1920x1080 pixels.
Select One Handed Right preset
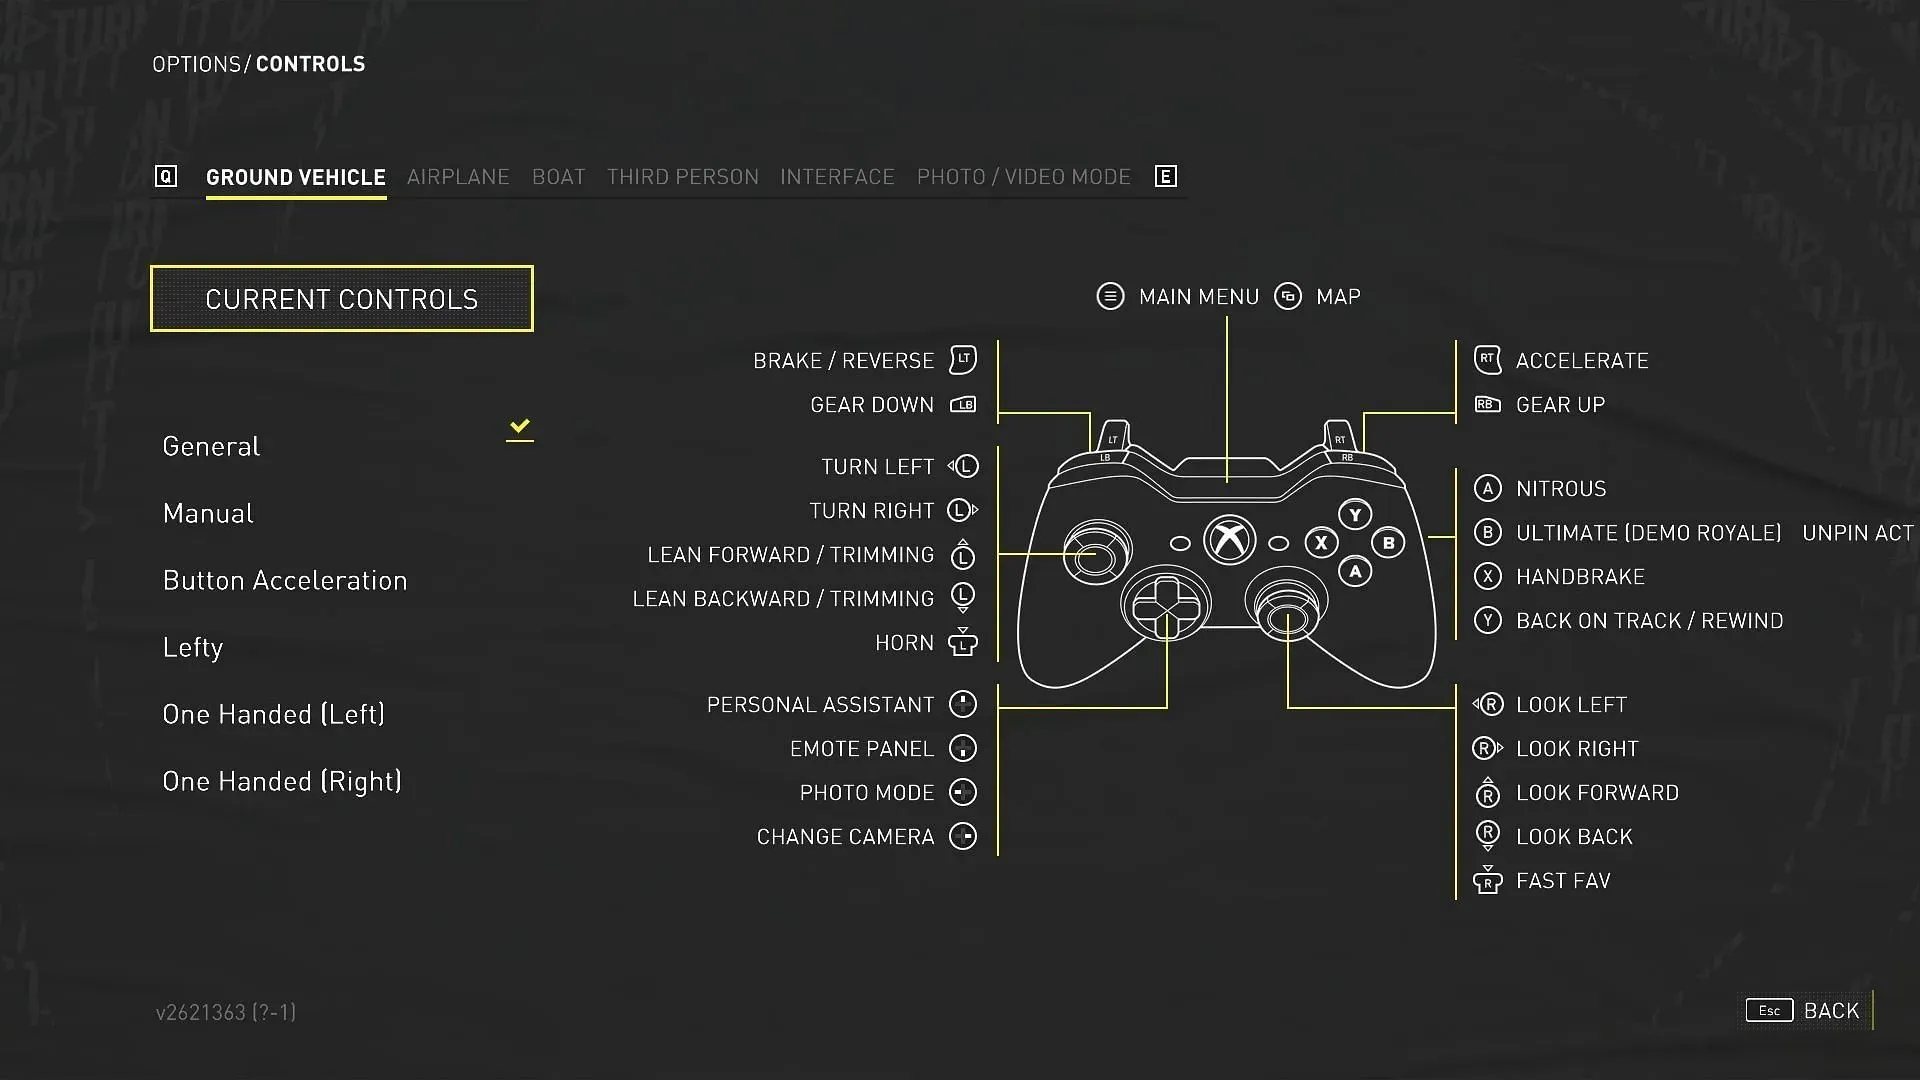(281, 781)
